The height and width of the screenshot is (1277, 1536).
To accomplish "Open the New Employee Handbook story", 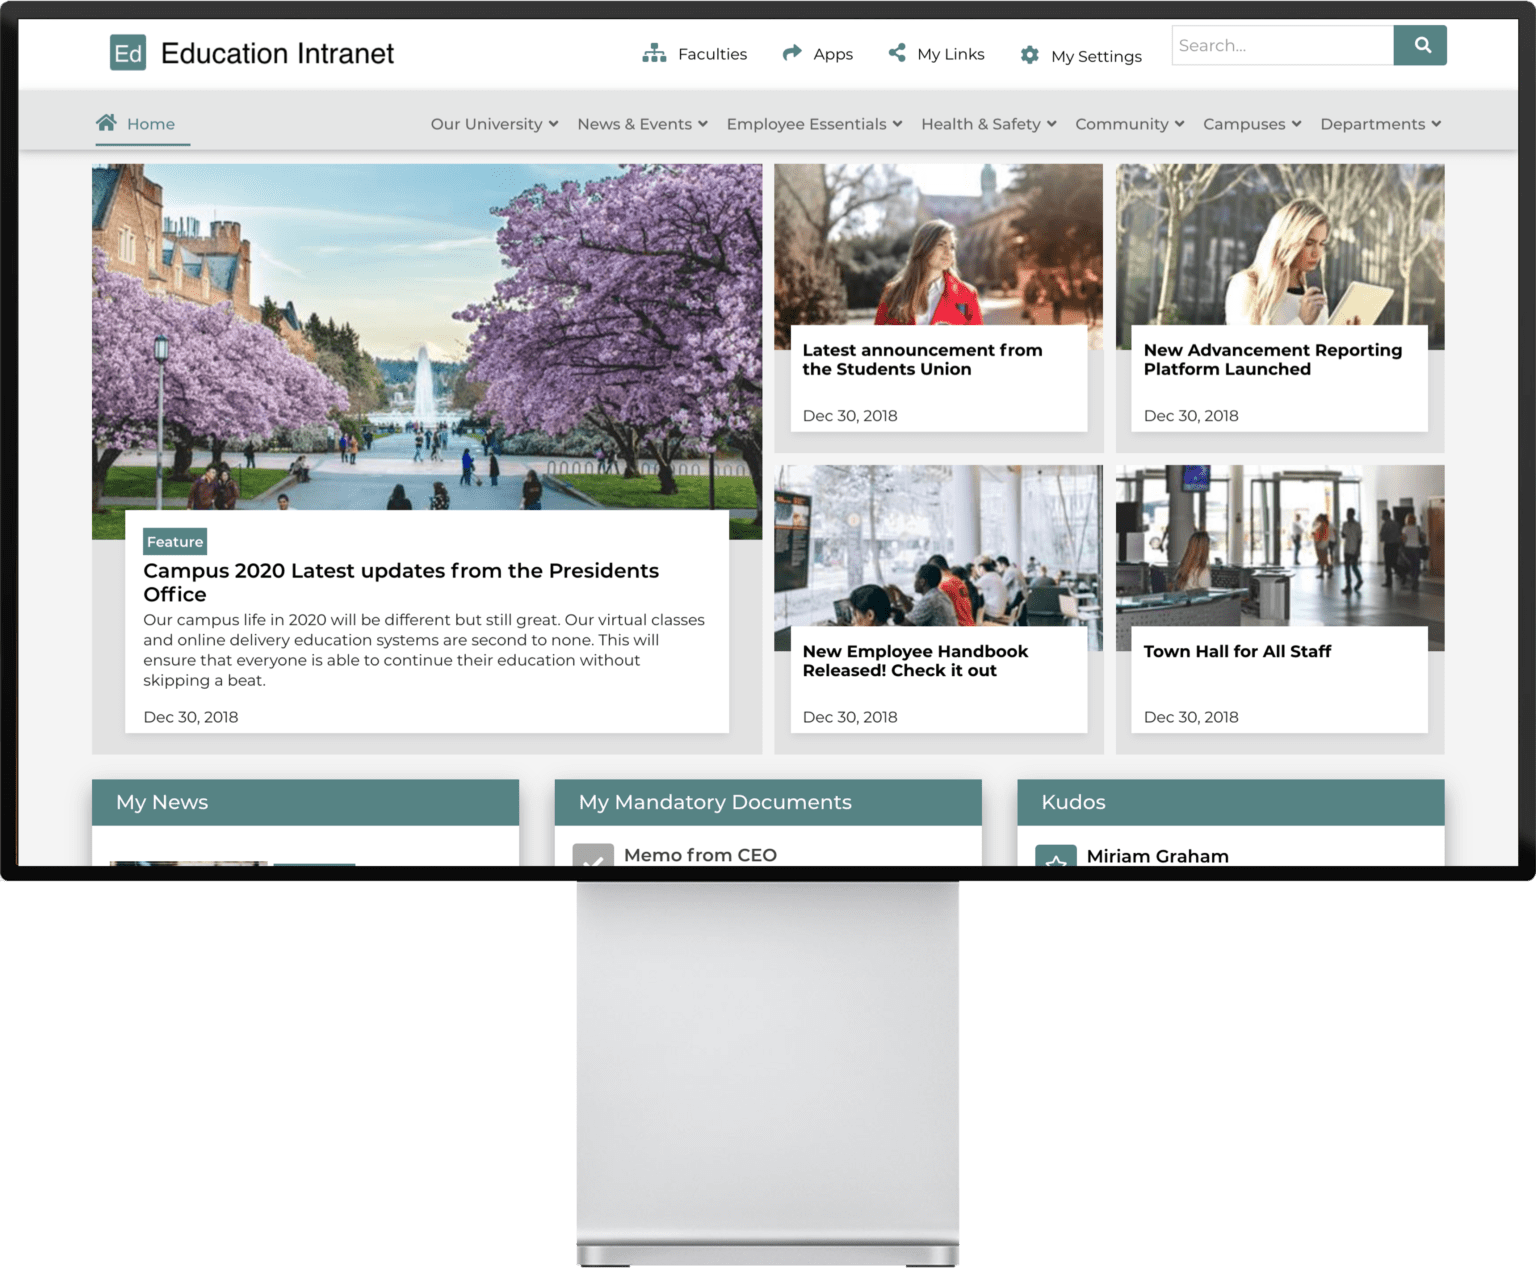I will pyautogui.click(x=915, y=660).
